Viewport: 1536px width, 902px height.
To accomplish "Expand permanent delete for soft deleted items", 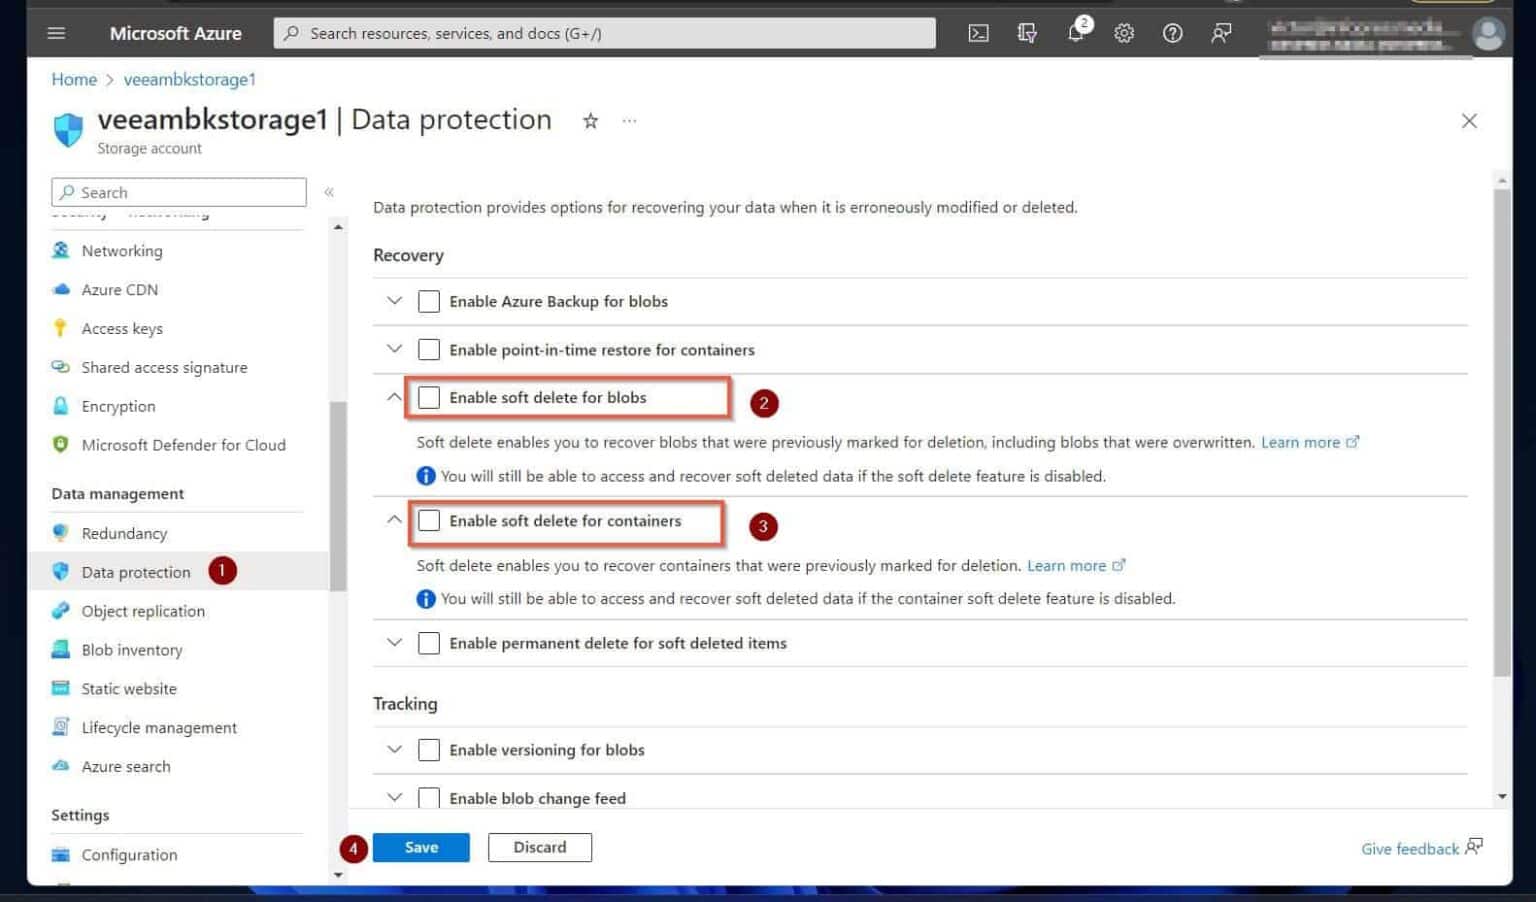I will (394, 643).
